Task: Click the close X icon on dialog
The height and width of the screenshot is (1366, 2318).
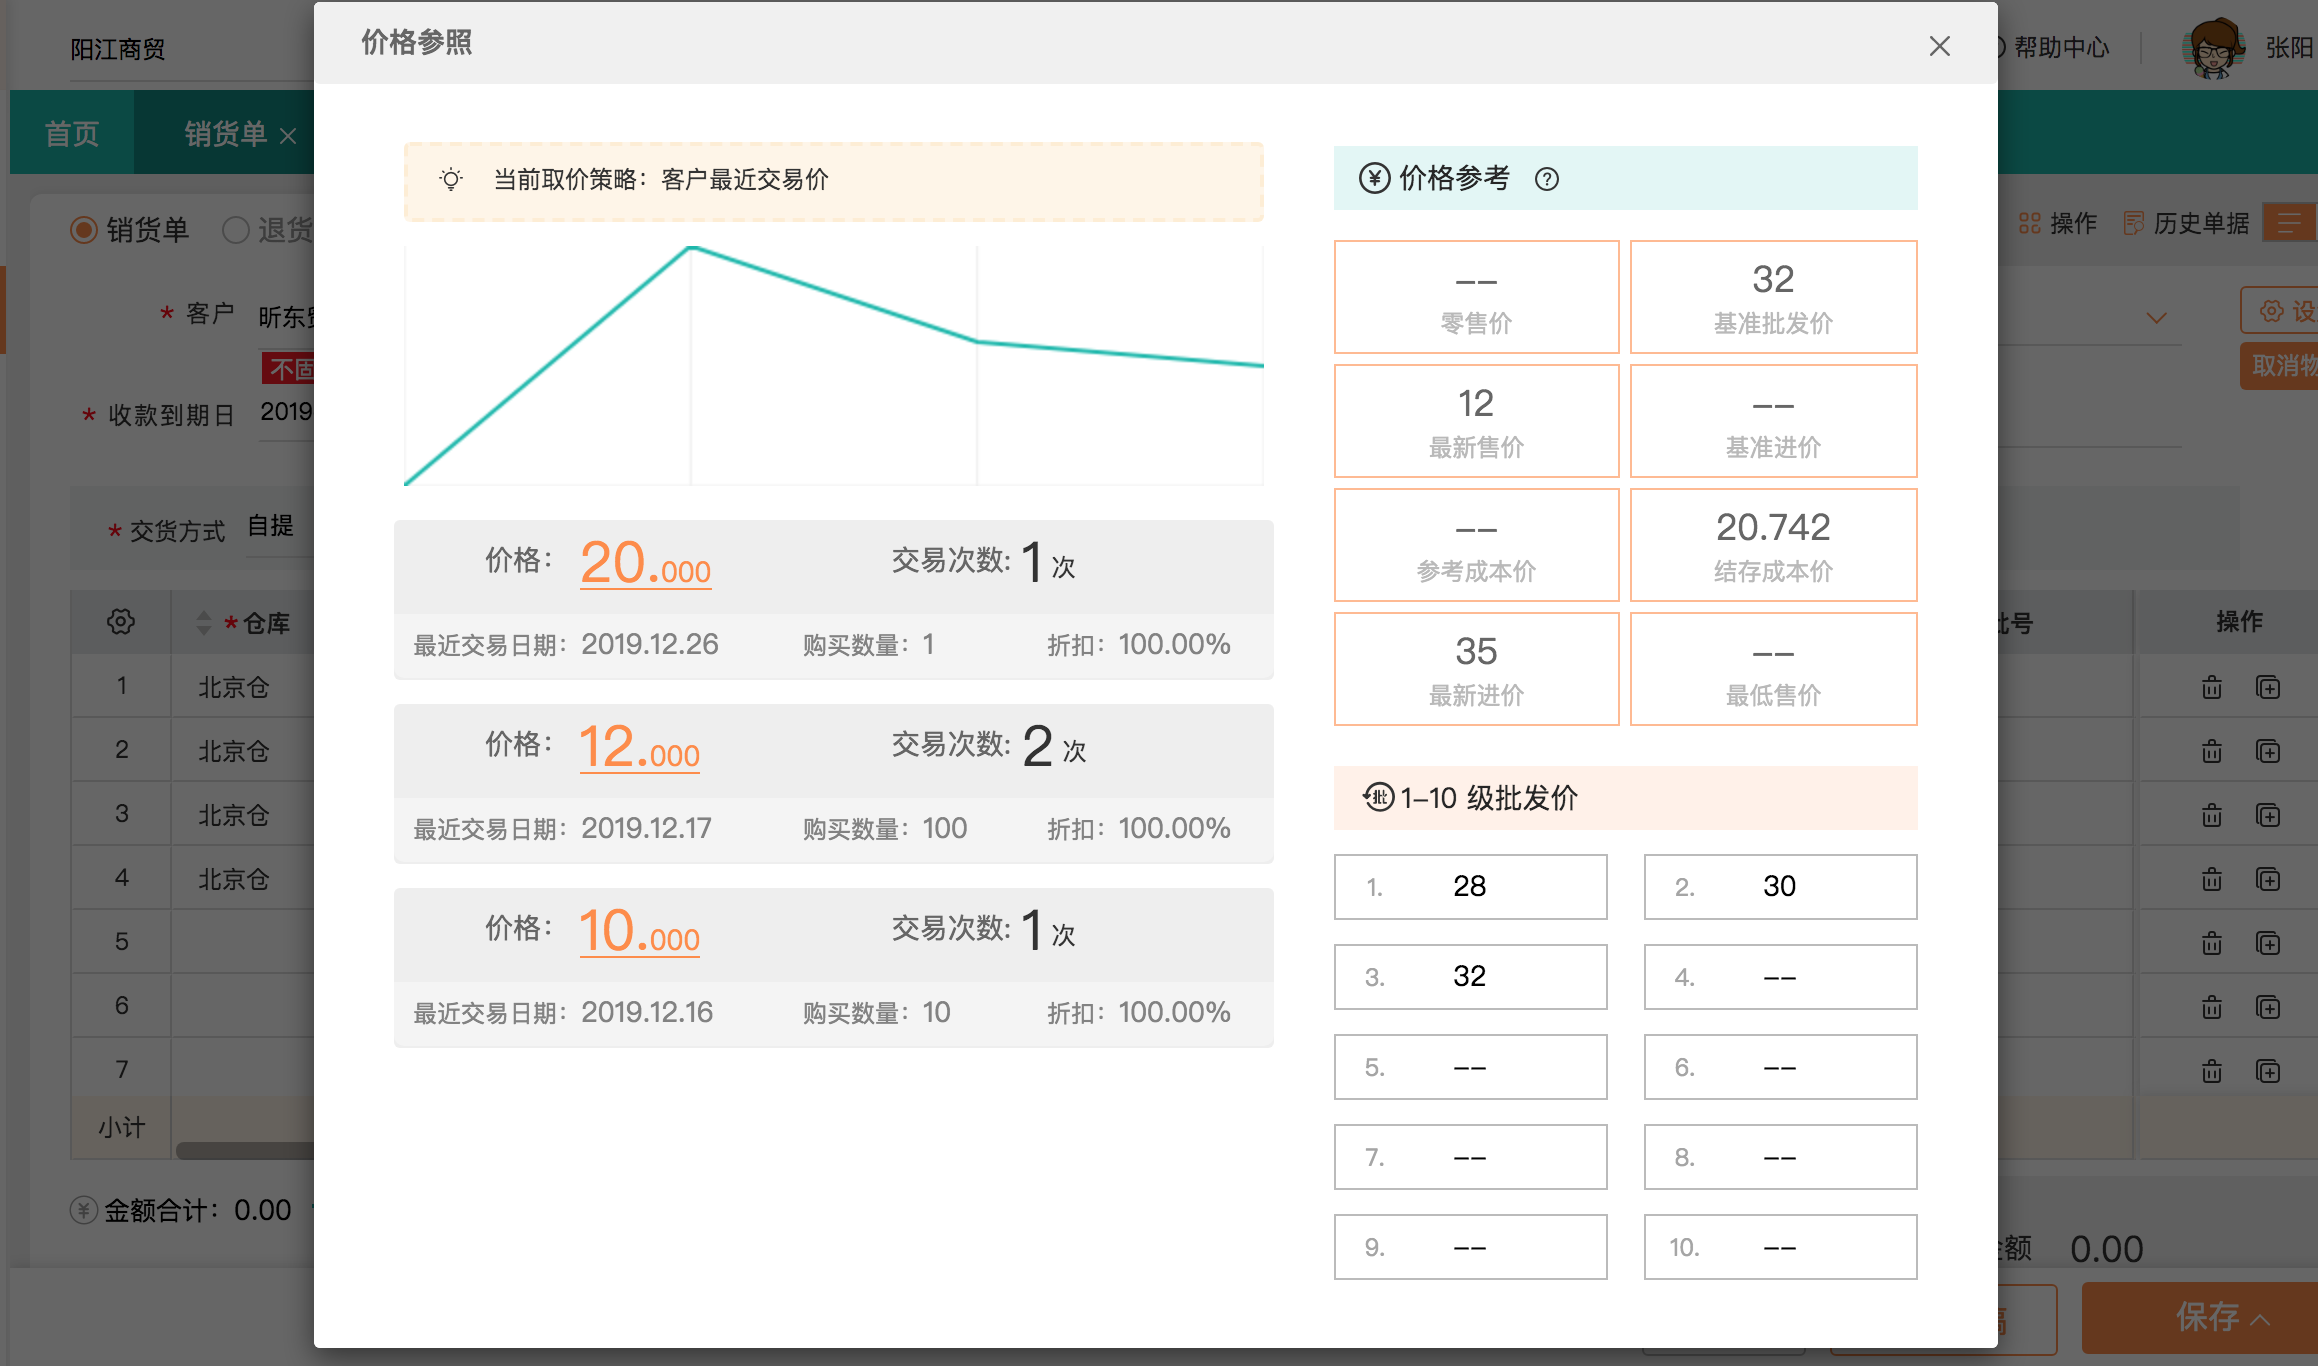Action: click(x=1939, y=44)
